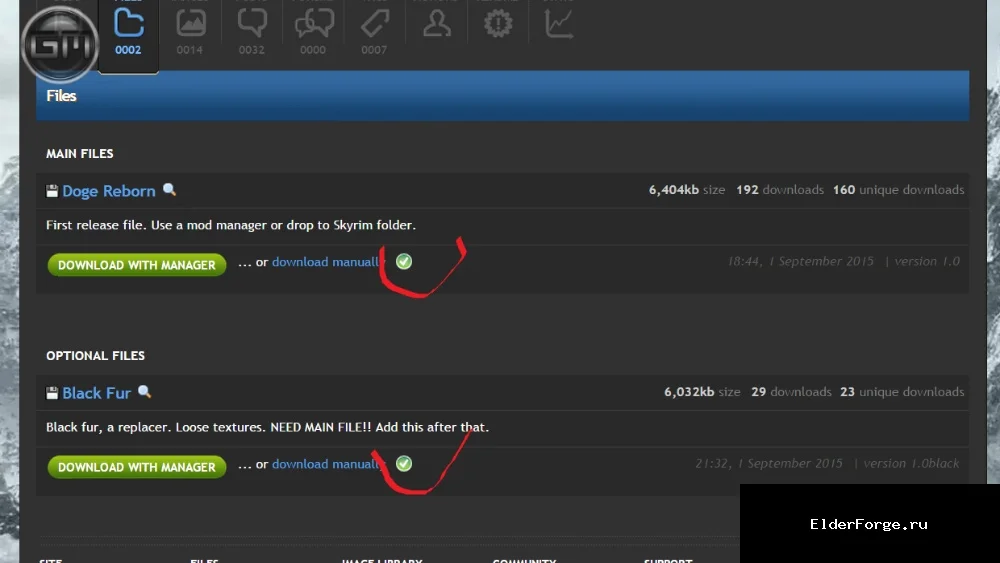
Task: Preview Doge Reborn file using magnifier icon
Action: [x=170, y=190]
